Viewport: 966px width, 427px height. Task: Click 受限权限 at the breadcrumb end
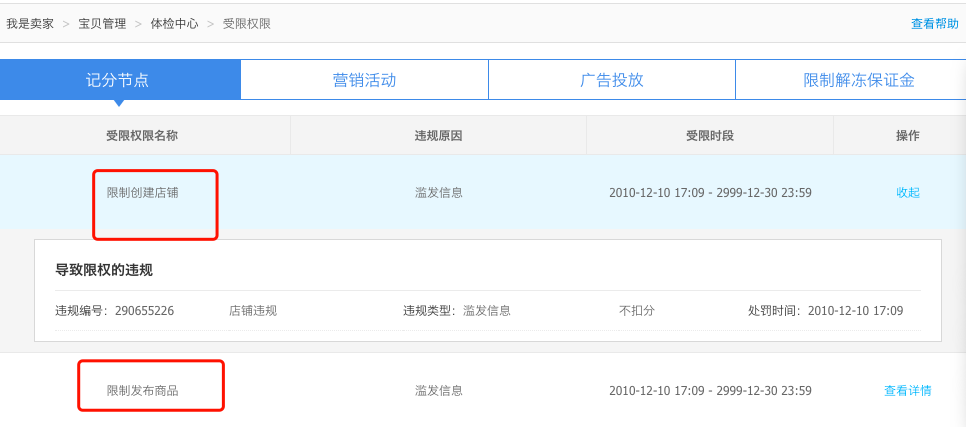point(246,23)
